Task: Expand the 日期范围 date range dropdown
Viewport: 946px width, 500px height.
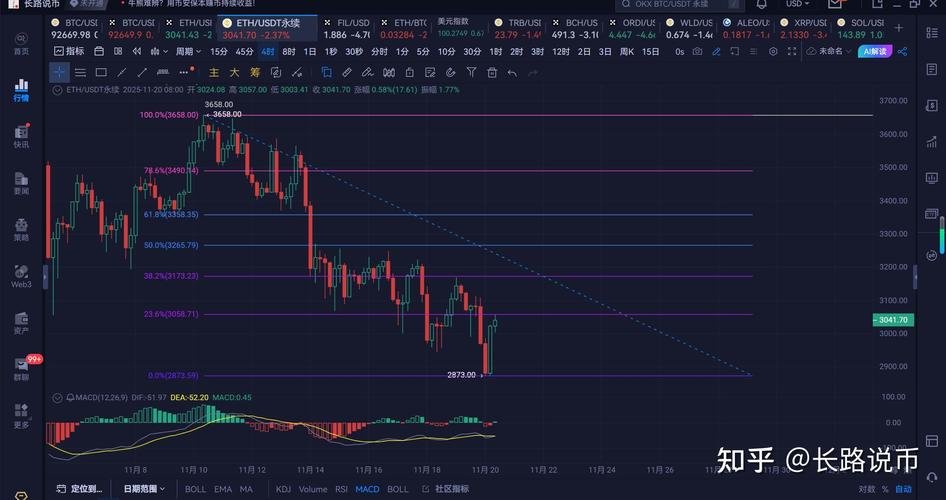Action: tap(145, 489)
